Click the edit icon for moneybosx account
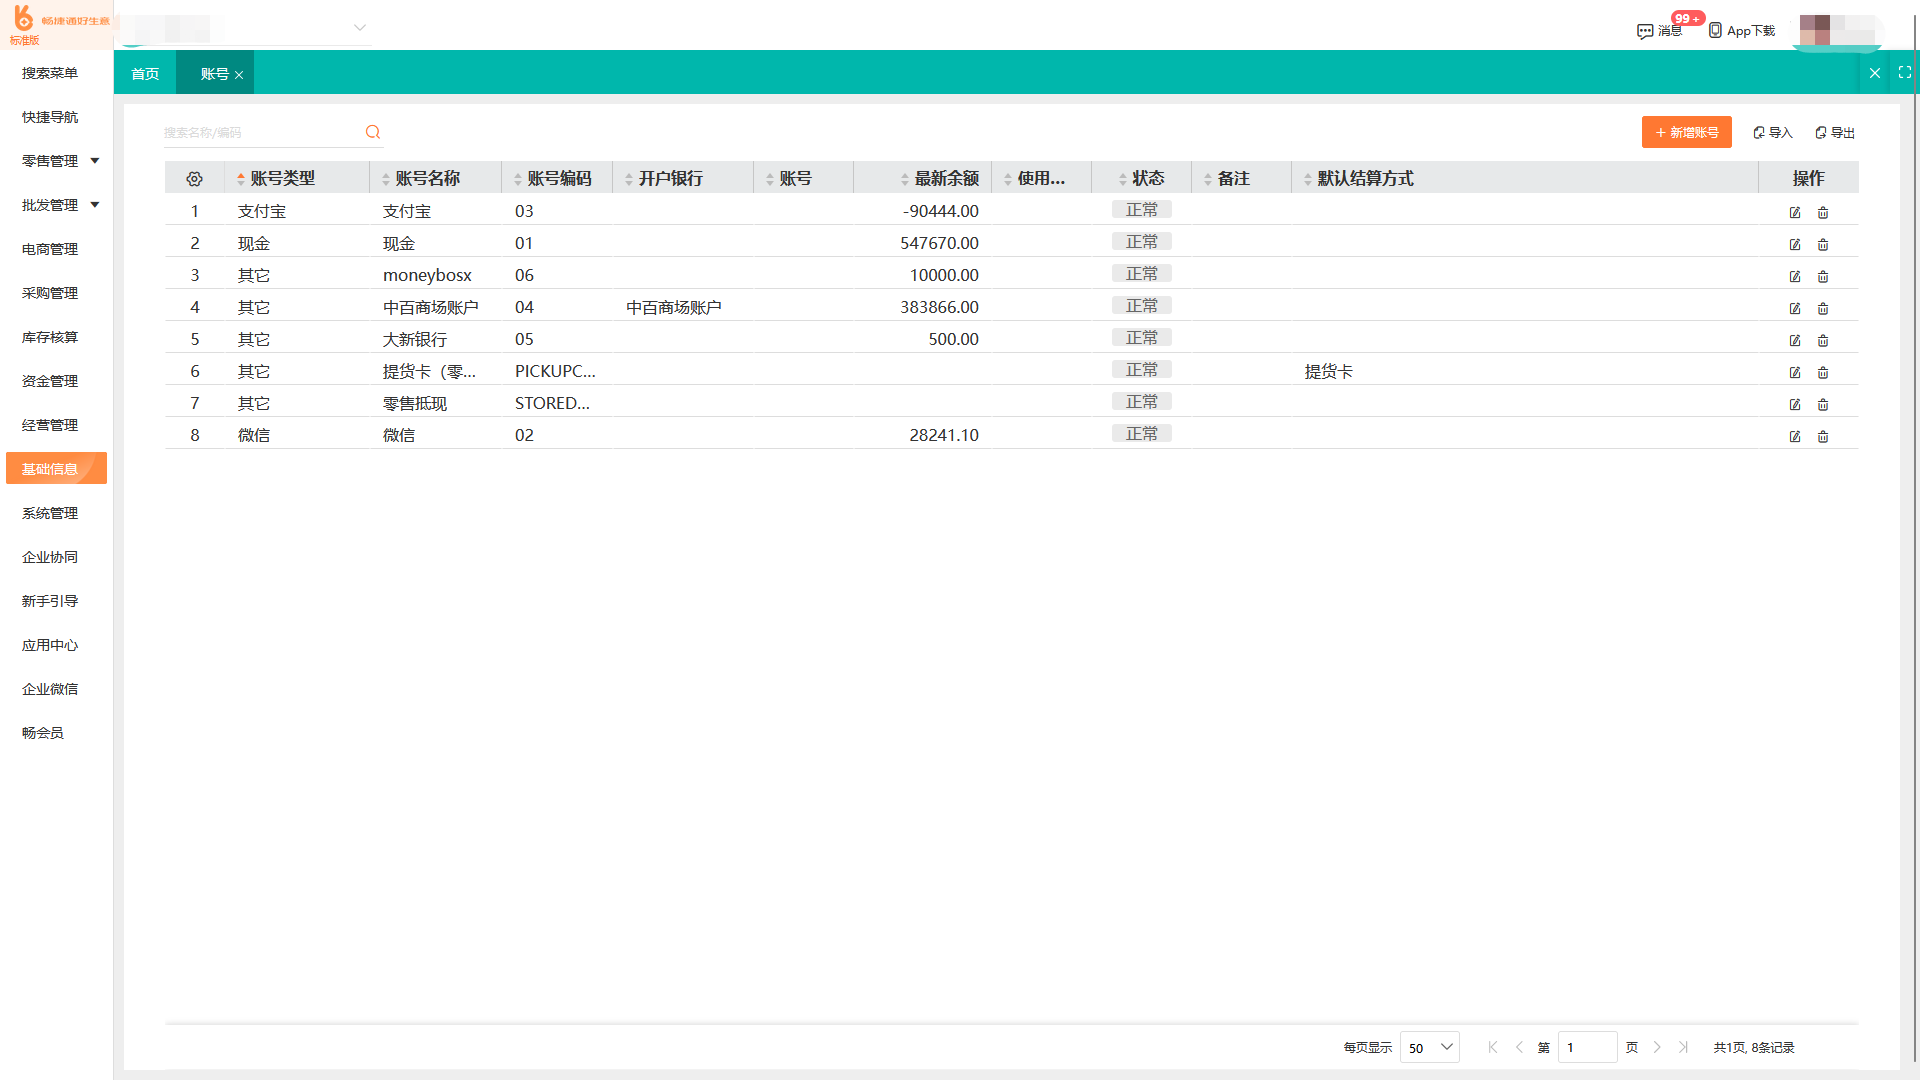Viewport: 1920px width, 1080px height. click(1795, 274)
